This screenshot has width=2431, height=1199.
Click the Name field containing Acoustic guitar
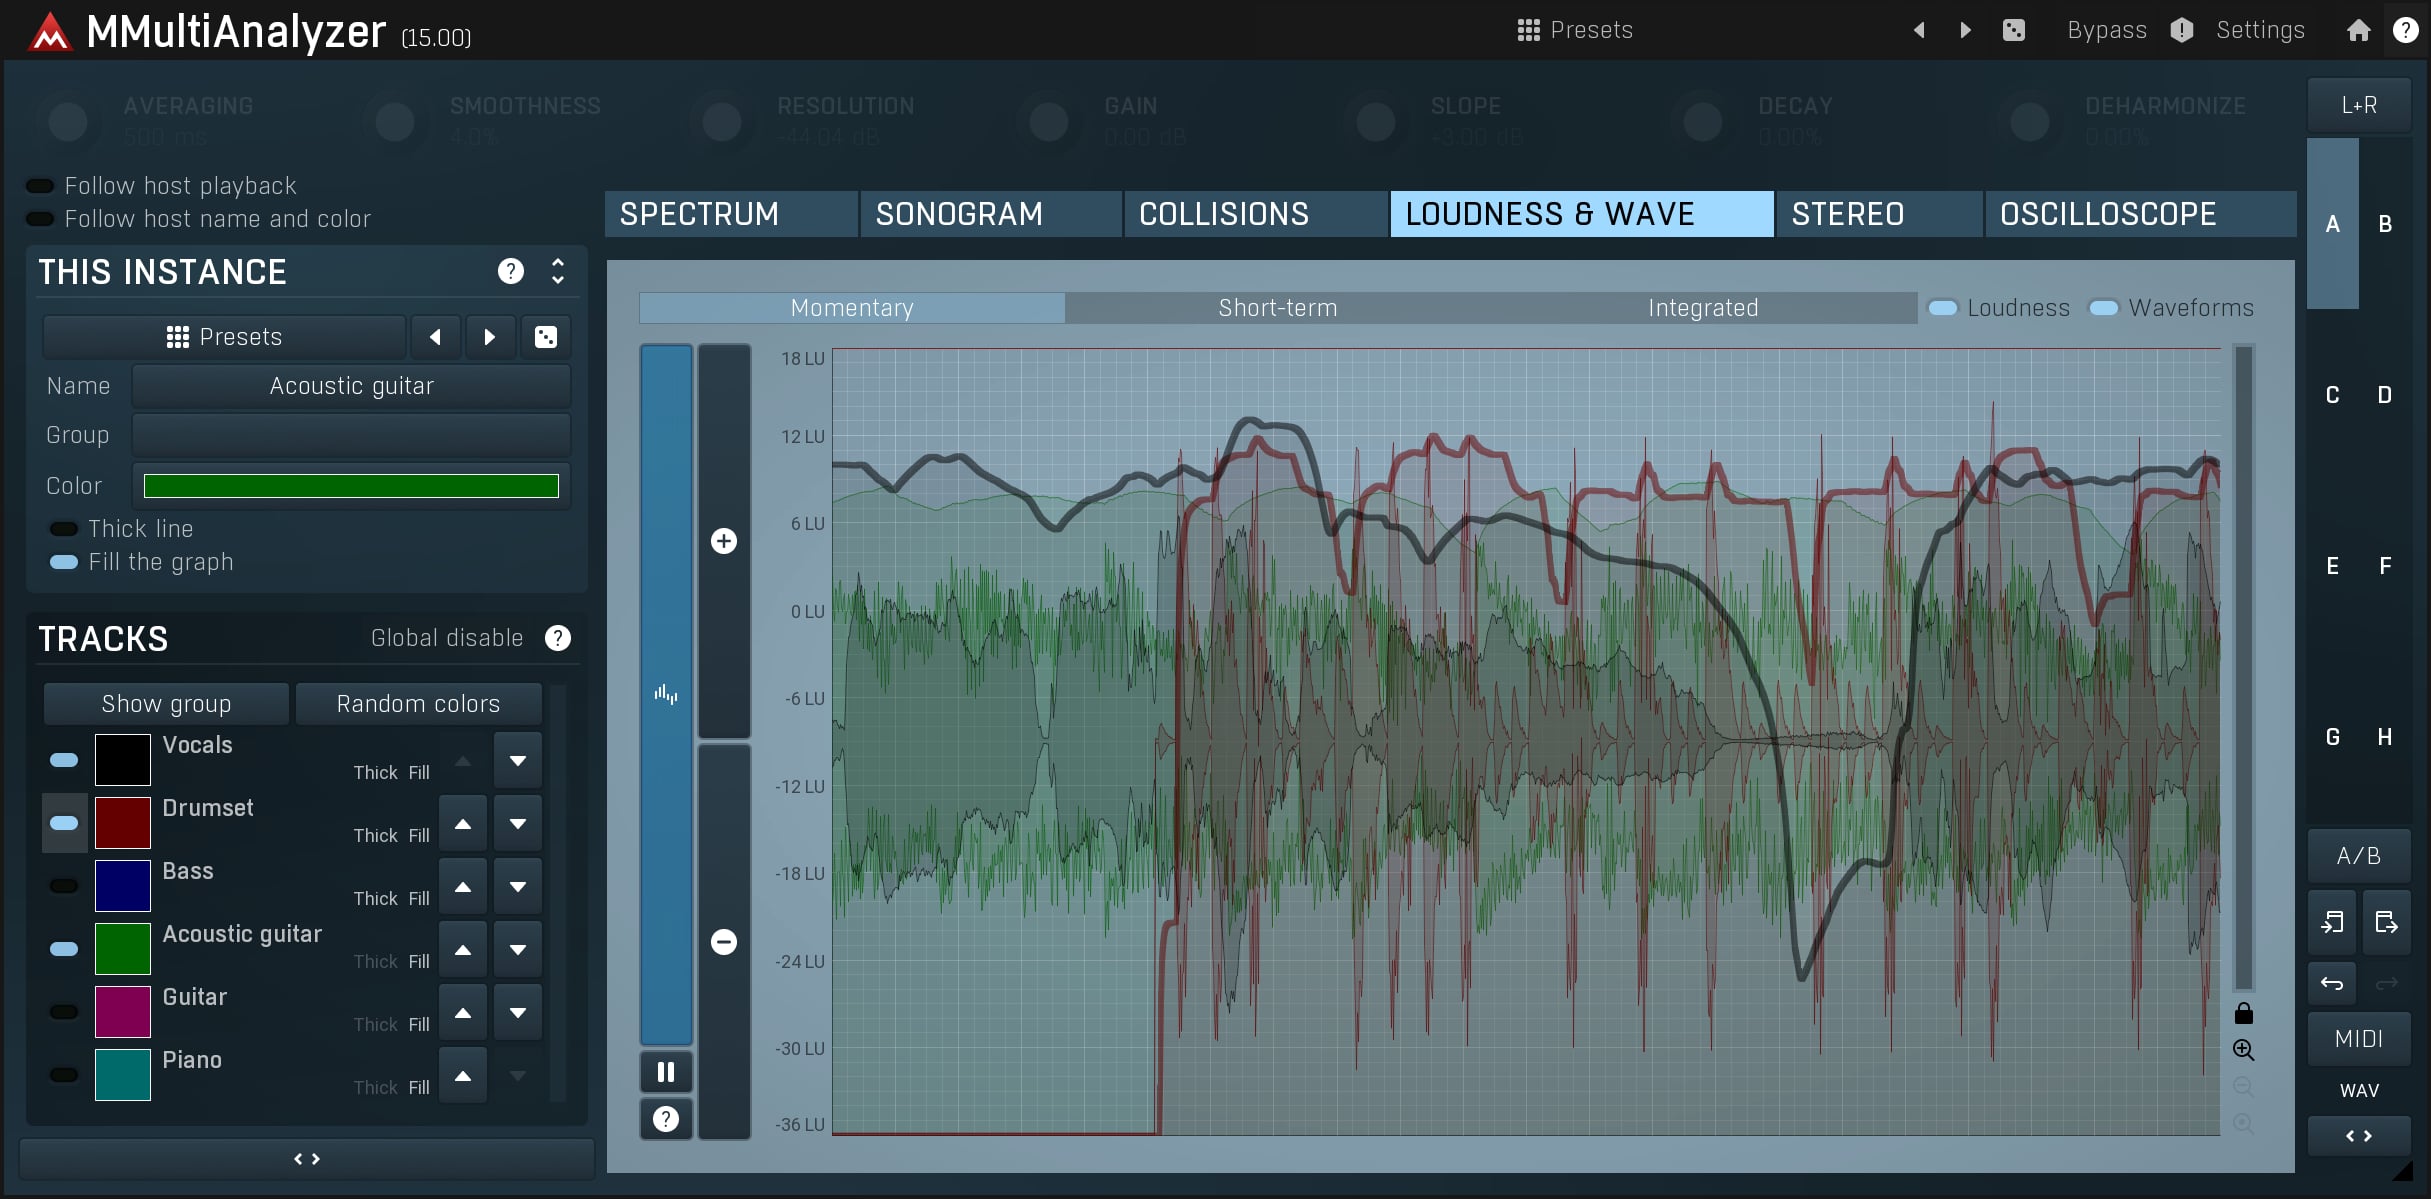pyautogui.click(x=350, y=386)
